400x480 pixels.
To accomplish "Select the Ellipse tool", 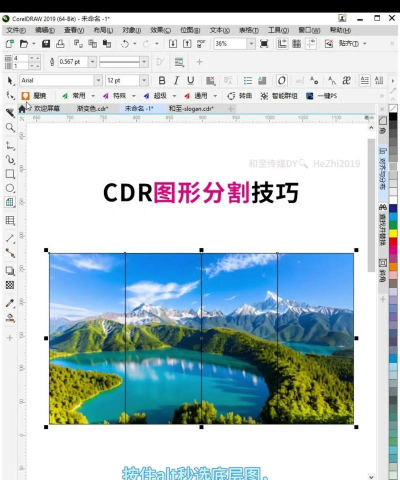I will pyautogui.click(x=10, y=188).
